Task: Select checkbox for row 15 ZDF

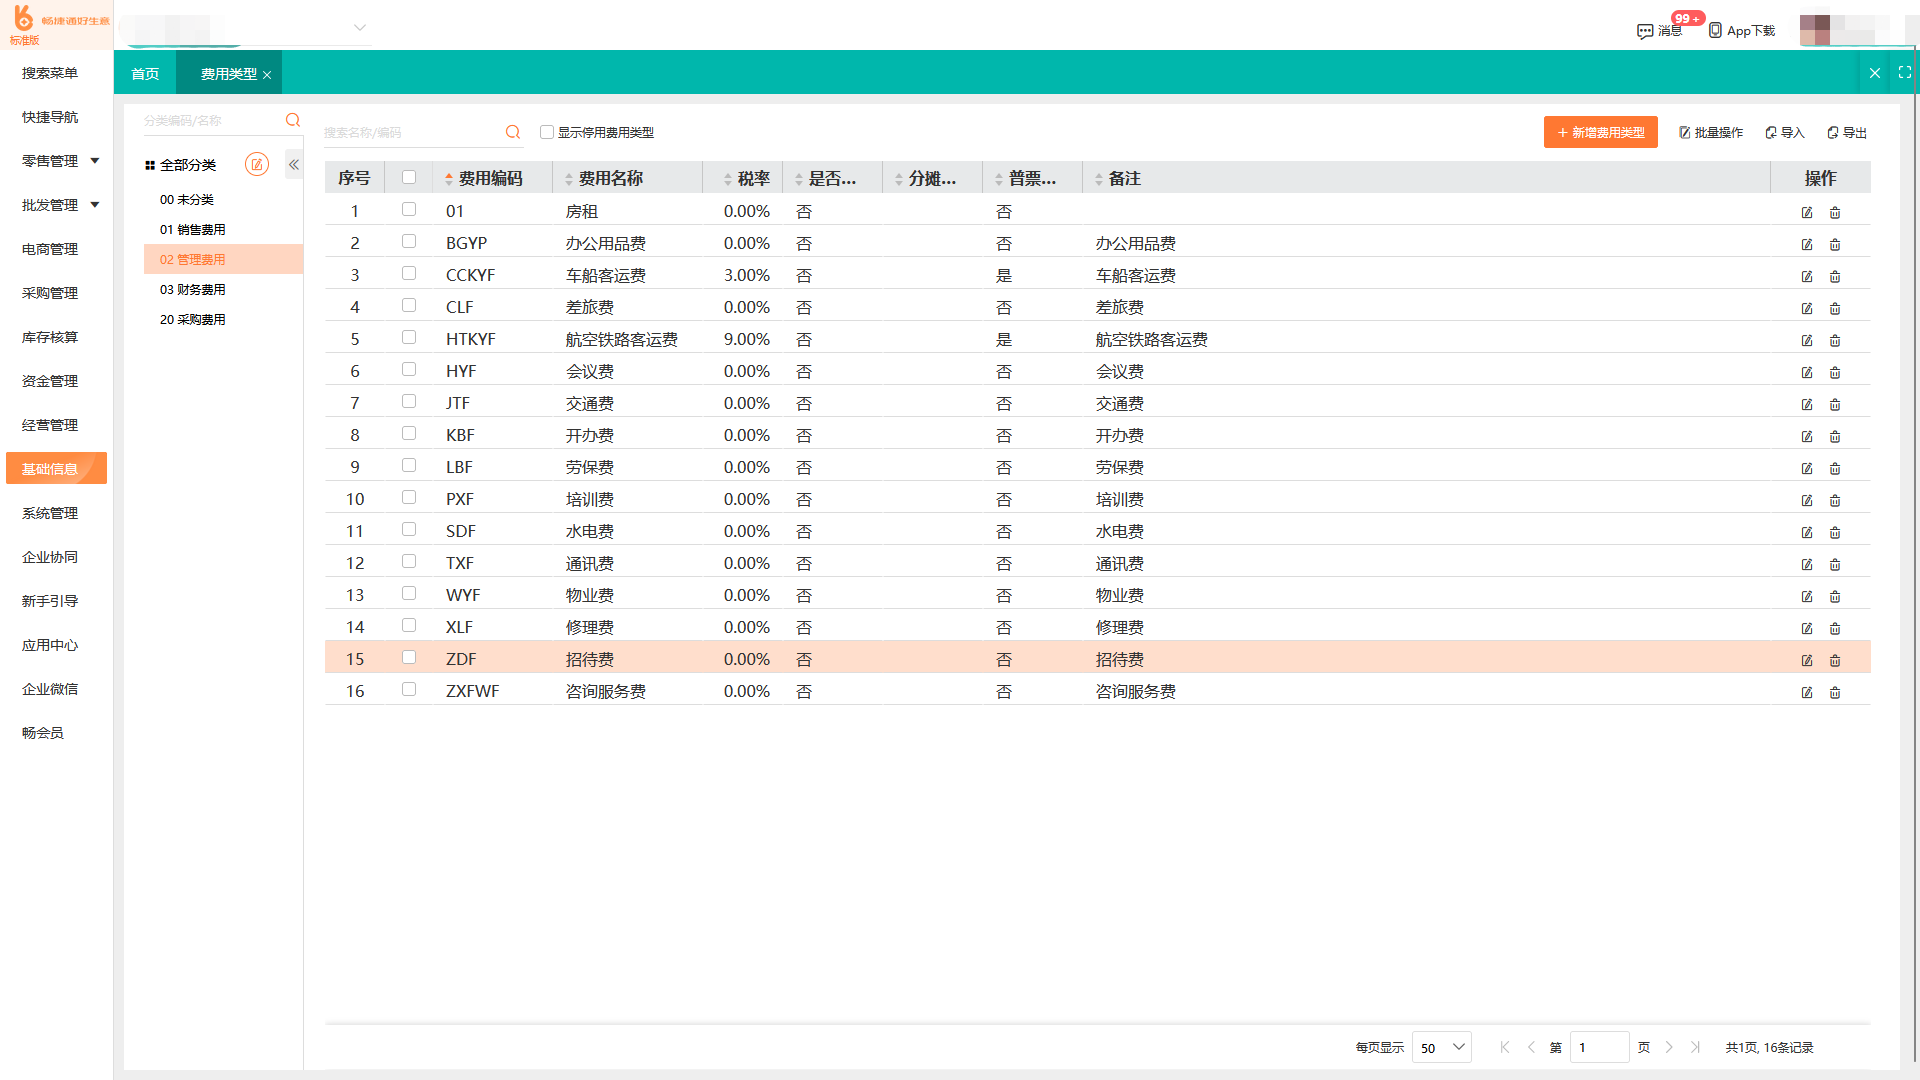Action: pos(409,658)
